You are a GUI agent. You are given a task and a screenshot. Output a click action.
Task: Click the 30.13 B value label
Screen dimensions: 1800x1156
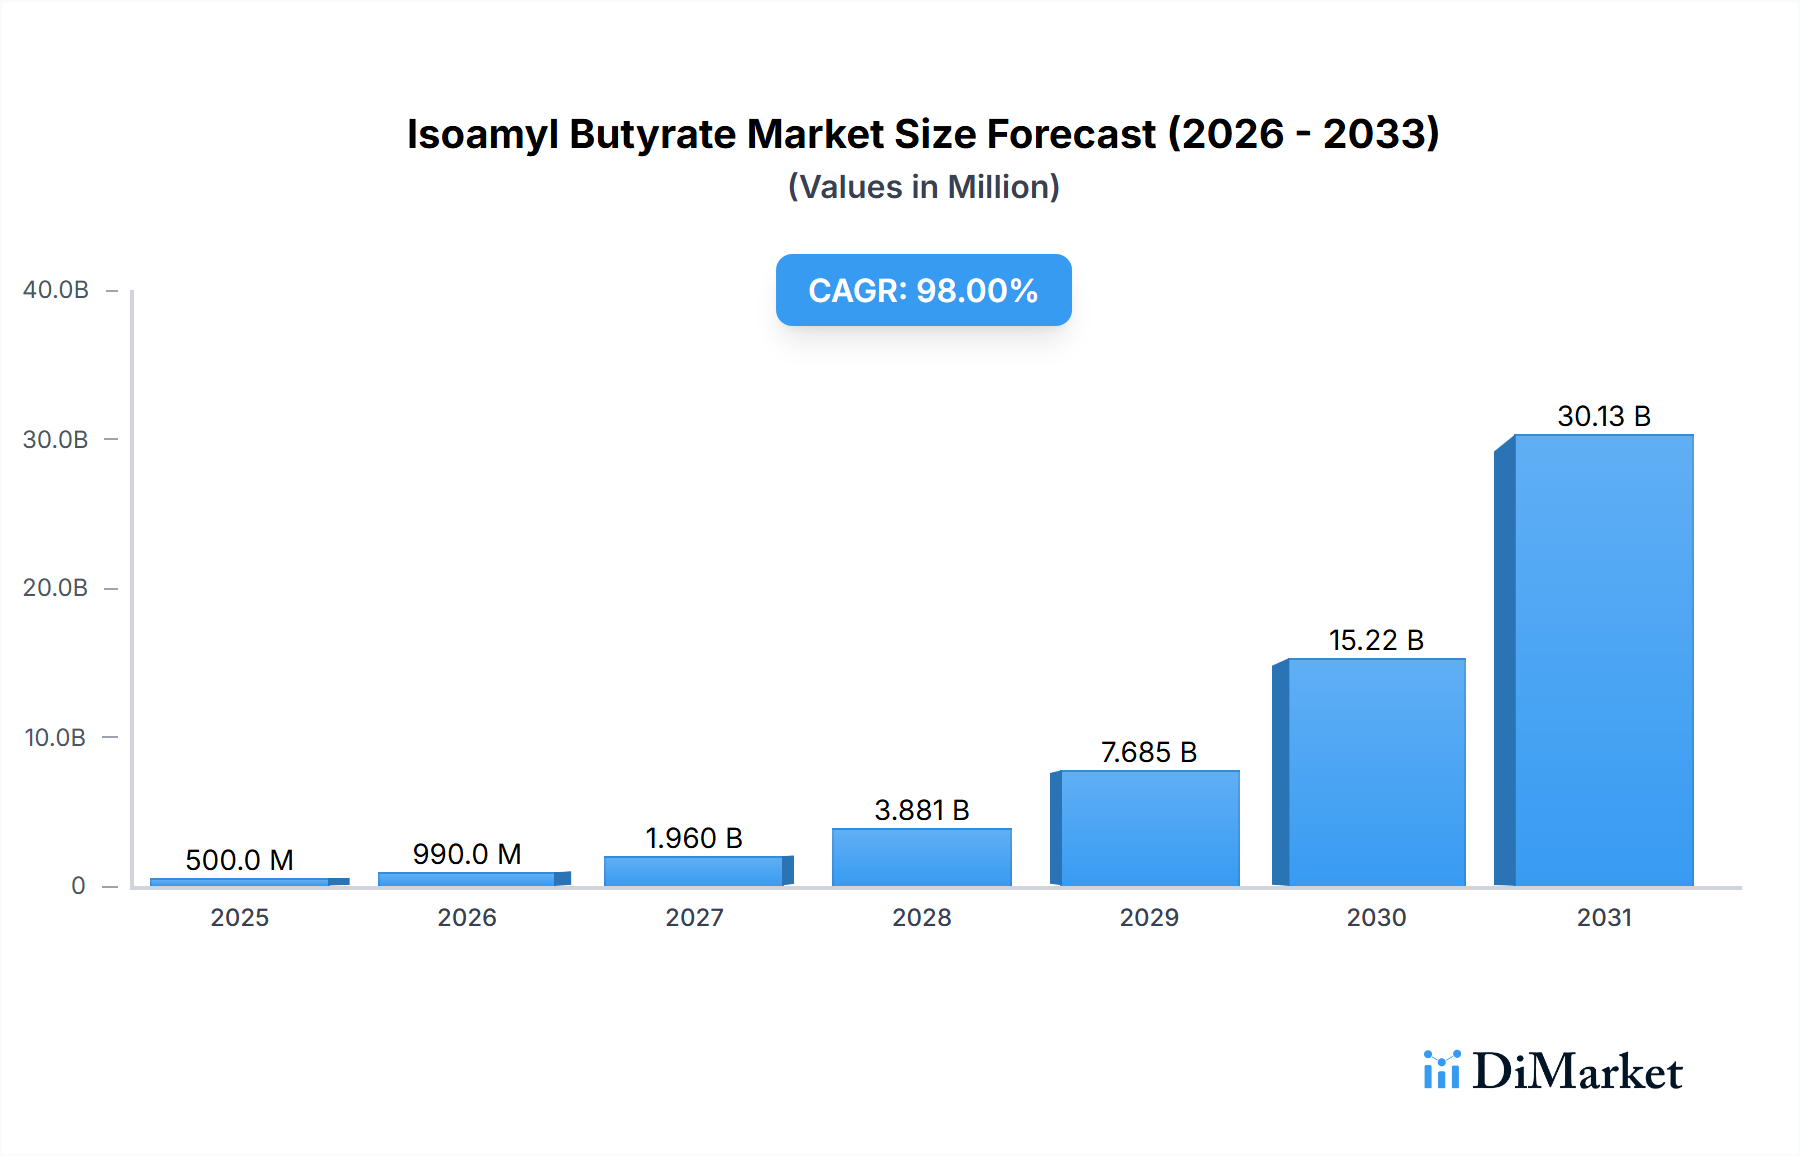coord(1605,415)
